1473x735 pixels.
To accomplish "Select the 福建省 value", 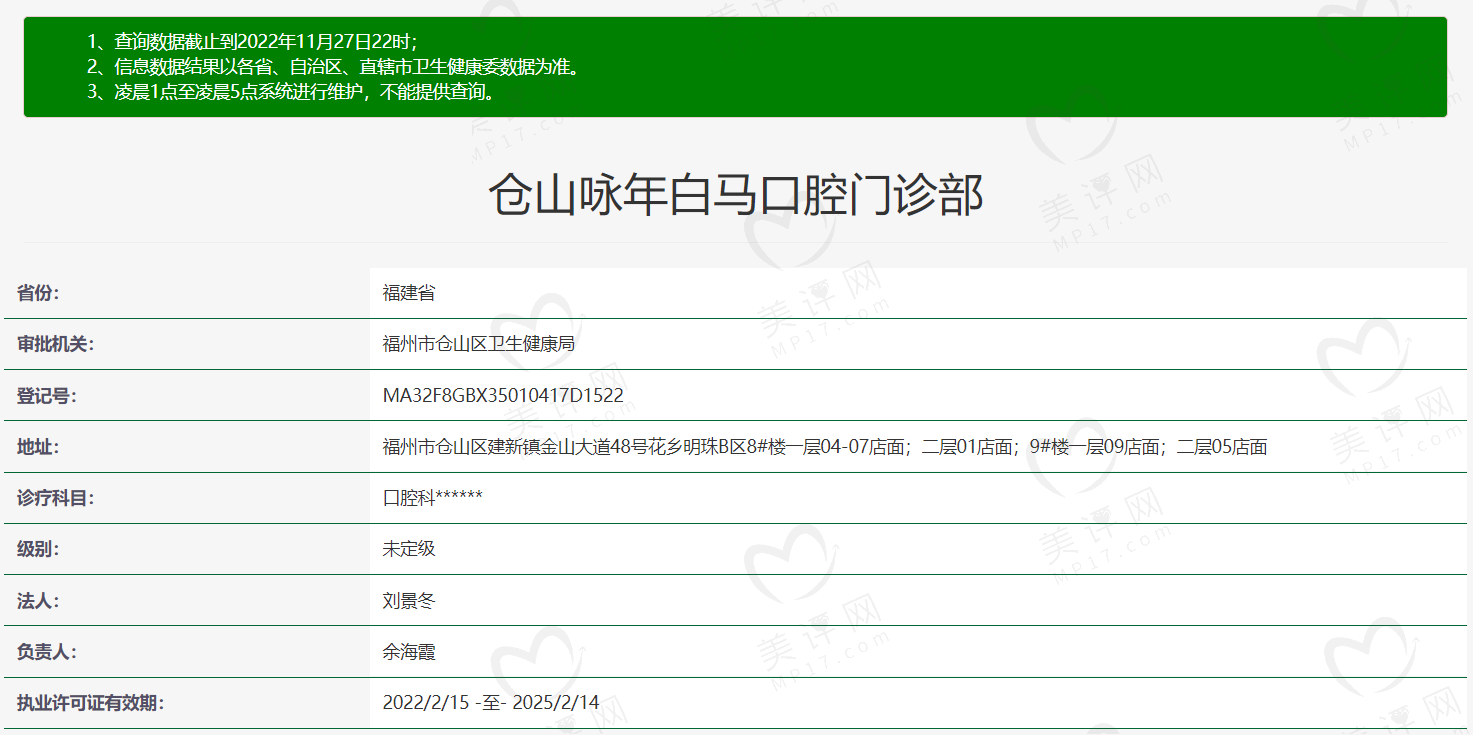I will [409, 293].
